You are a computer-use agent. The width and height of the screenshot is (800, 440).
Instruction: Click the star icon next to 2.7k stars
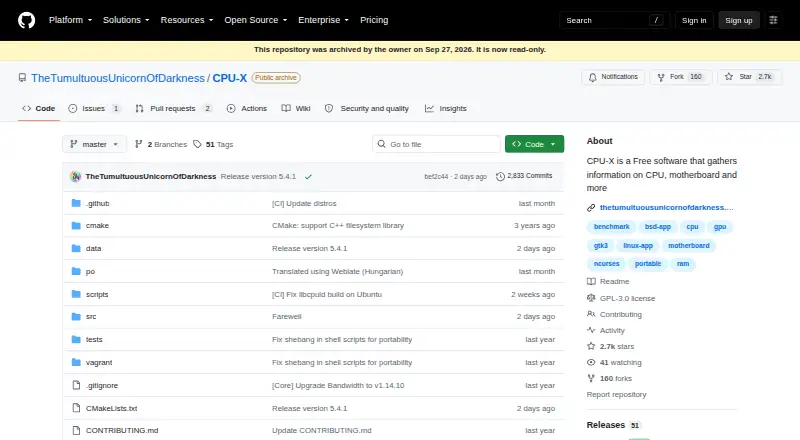(591, 346)
